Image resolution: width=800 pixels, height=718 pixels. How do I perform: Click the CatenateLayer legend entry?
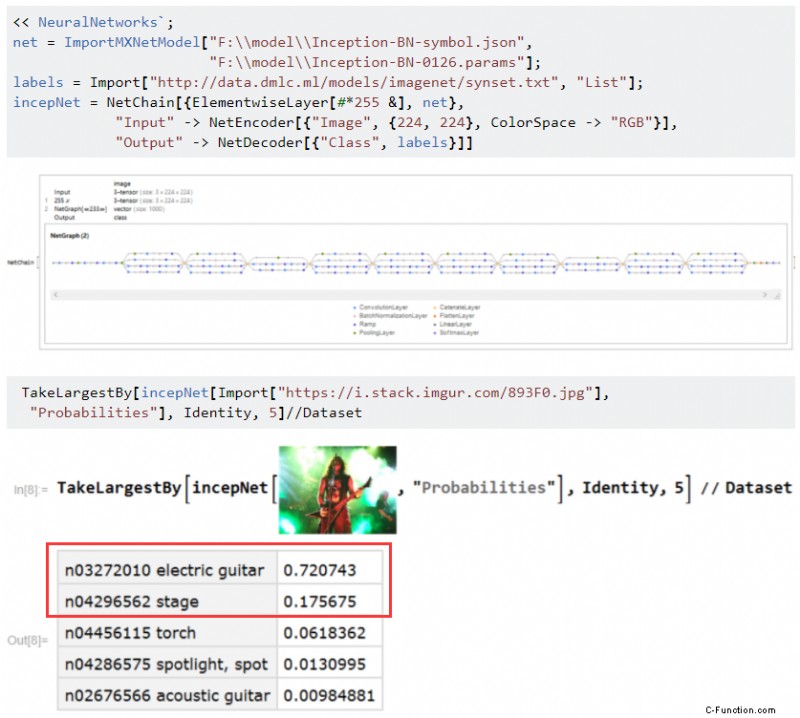(459, 307)
